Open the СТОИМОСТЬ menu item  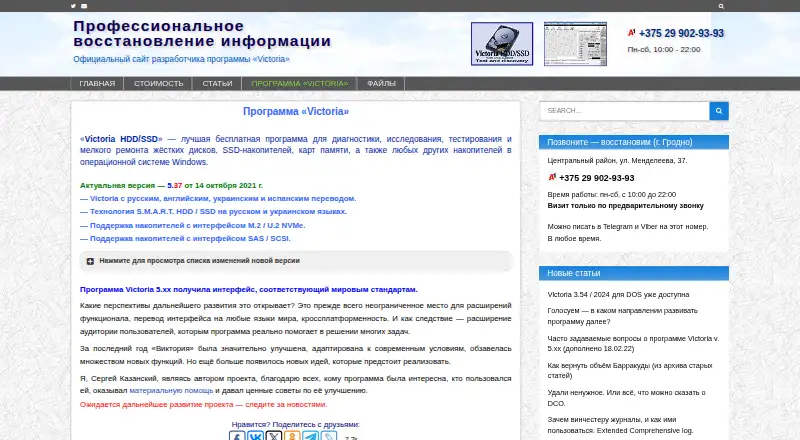point(158,83)
